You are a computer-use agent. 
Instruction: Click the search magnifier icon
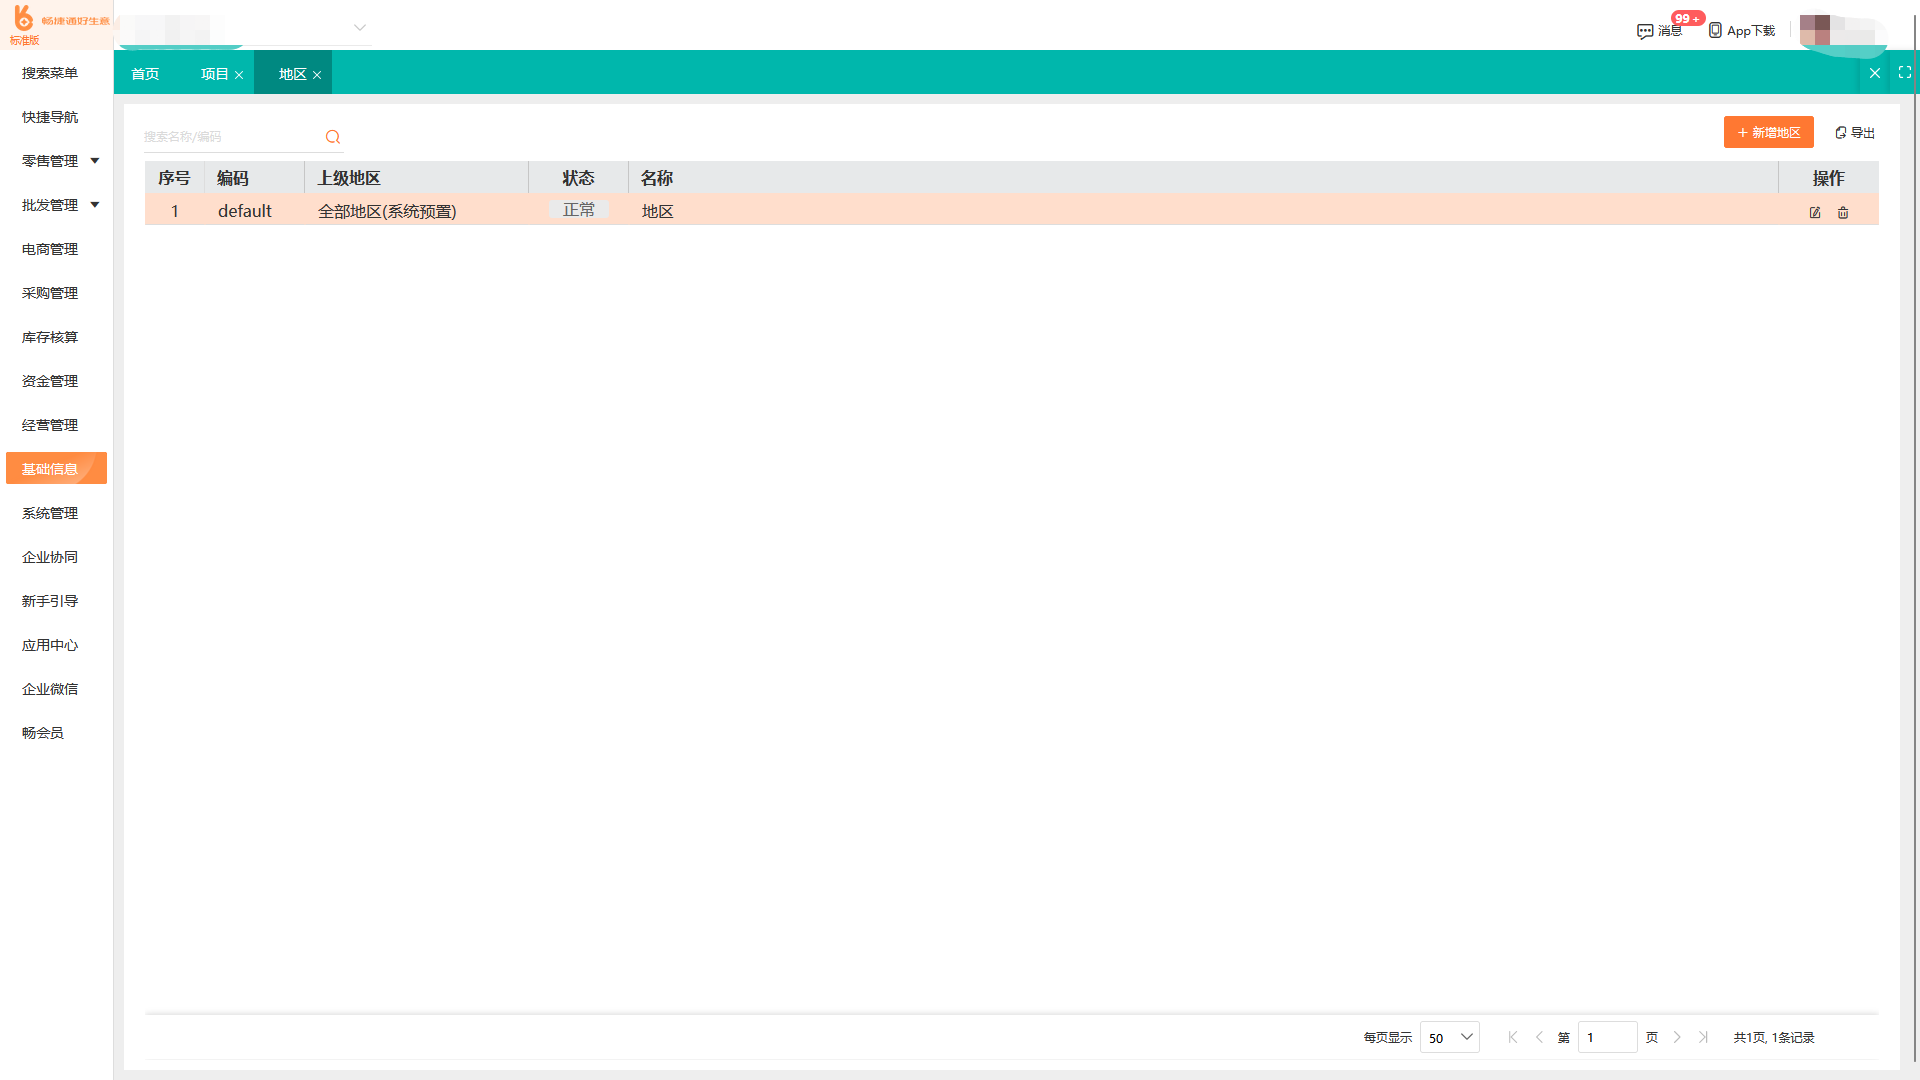point(332,136)
